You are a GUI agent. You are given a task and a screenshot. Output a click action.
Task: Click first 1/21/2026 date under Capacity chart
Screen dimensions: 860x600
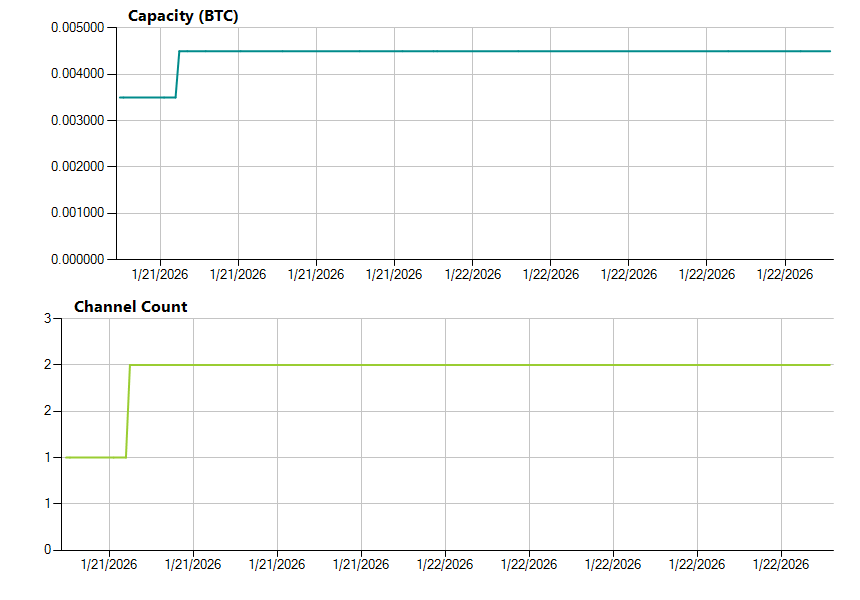[160, 274]
